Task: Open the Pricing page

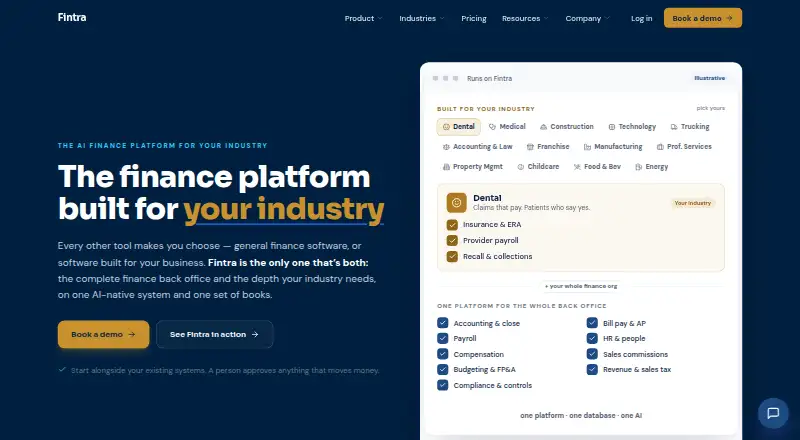Action: (x=473, y=18)
